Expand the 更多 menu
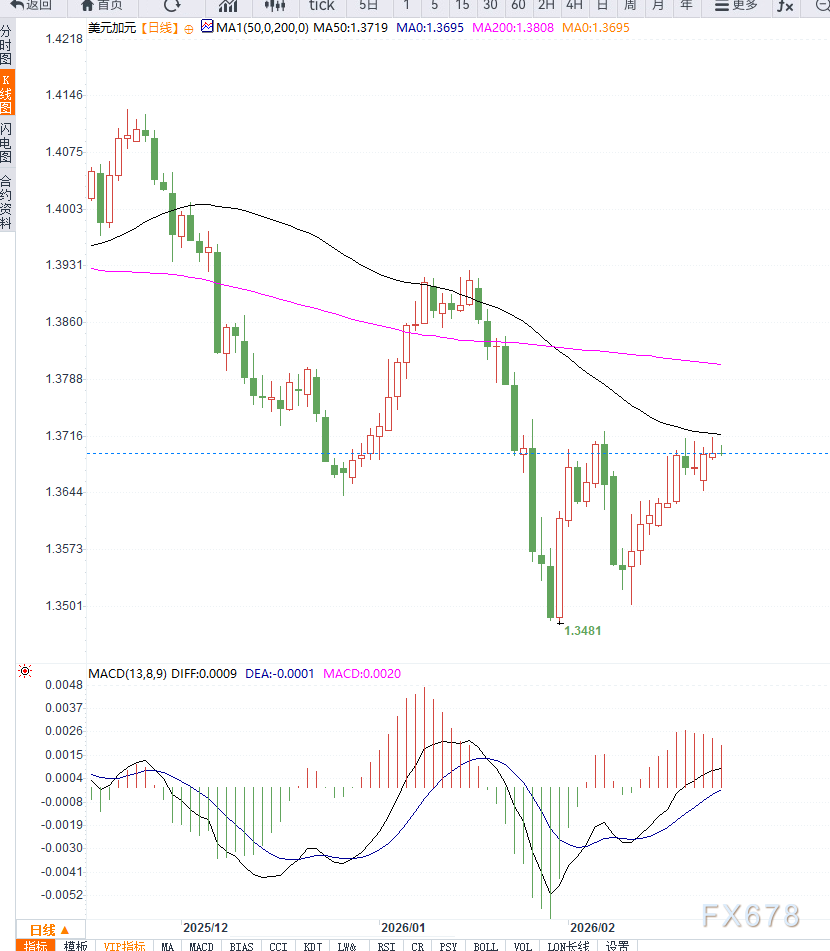The image size is (830, 951). 735,5
